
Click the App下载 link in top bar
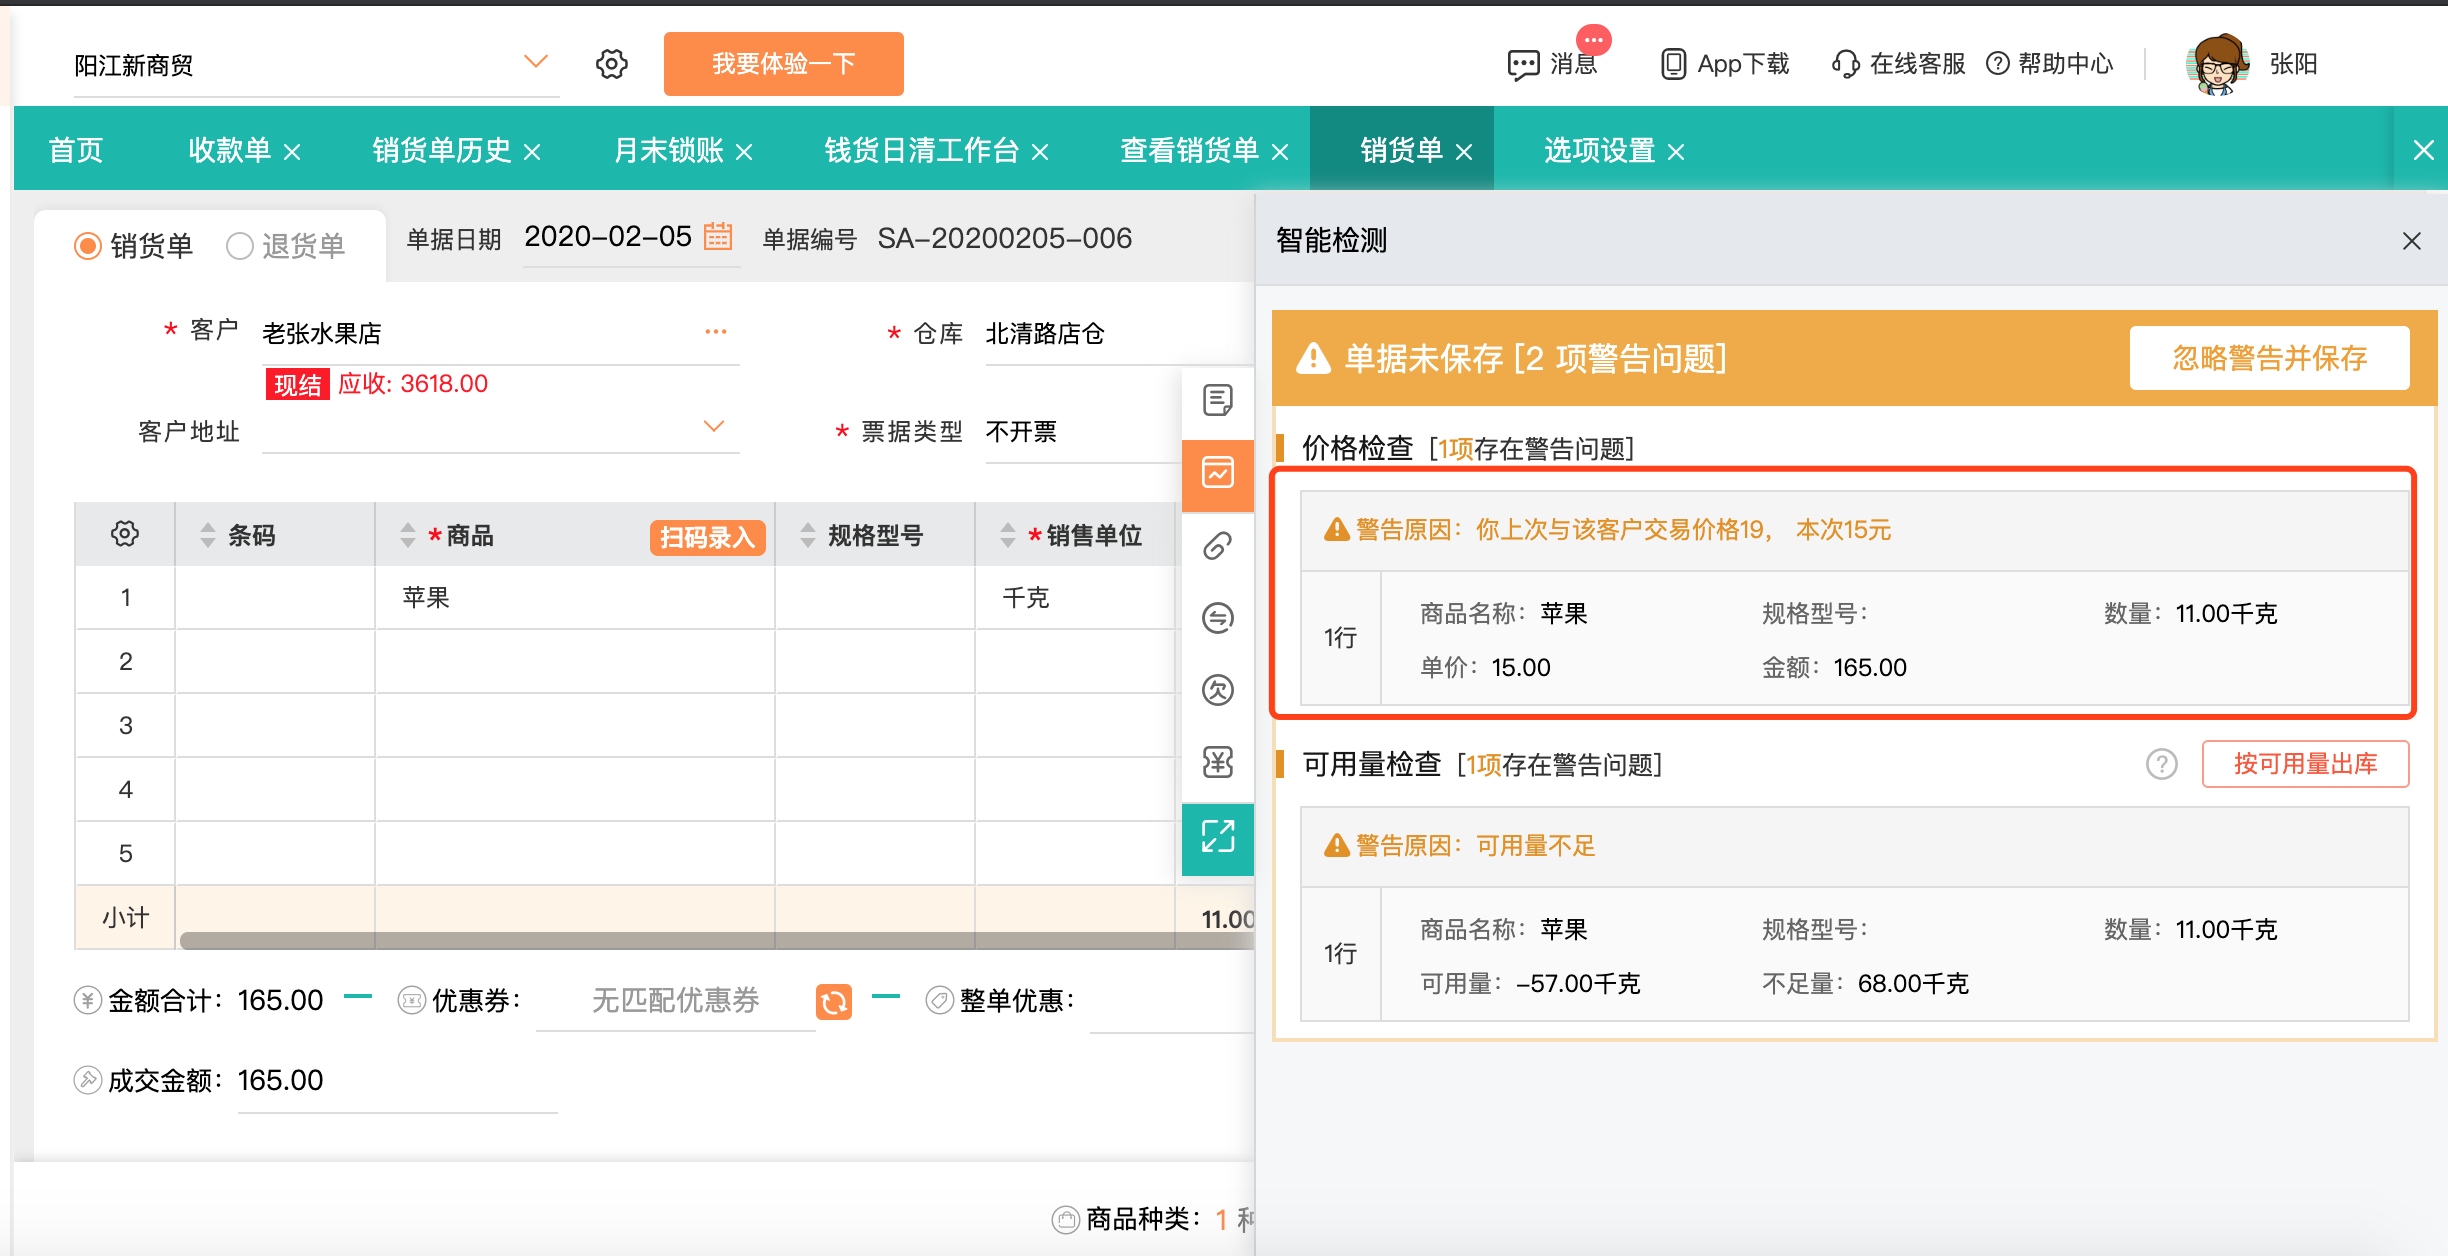pyautogui.click(x=1728, y=64)
